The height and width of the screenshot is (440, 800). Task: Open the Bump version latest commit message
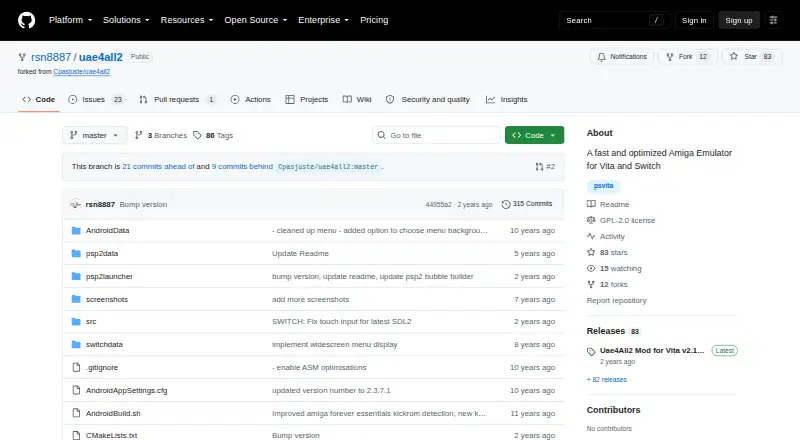[143, 204]
